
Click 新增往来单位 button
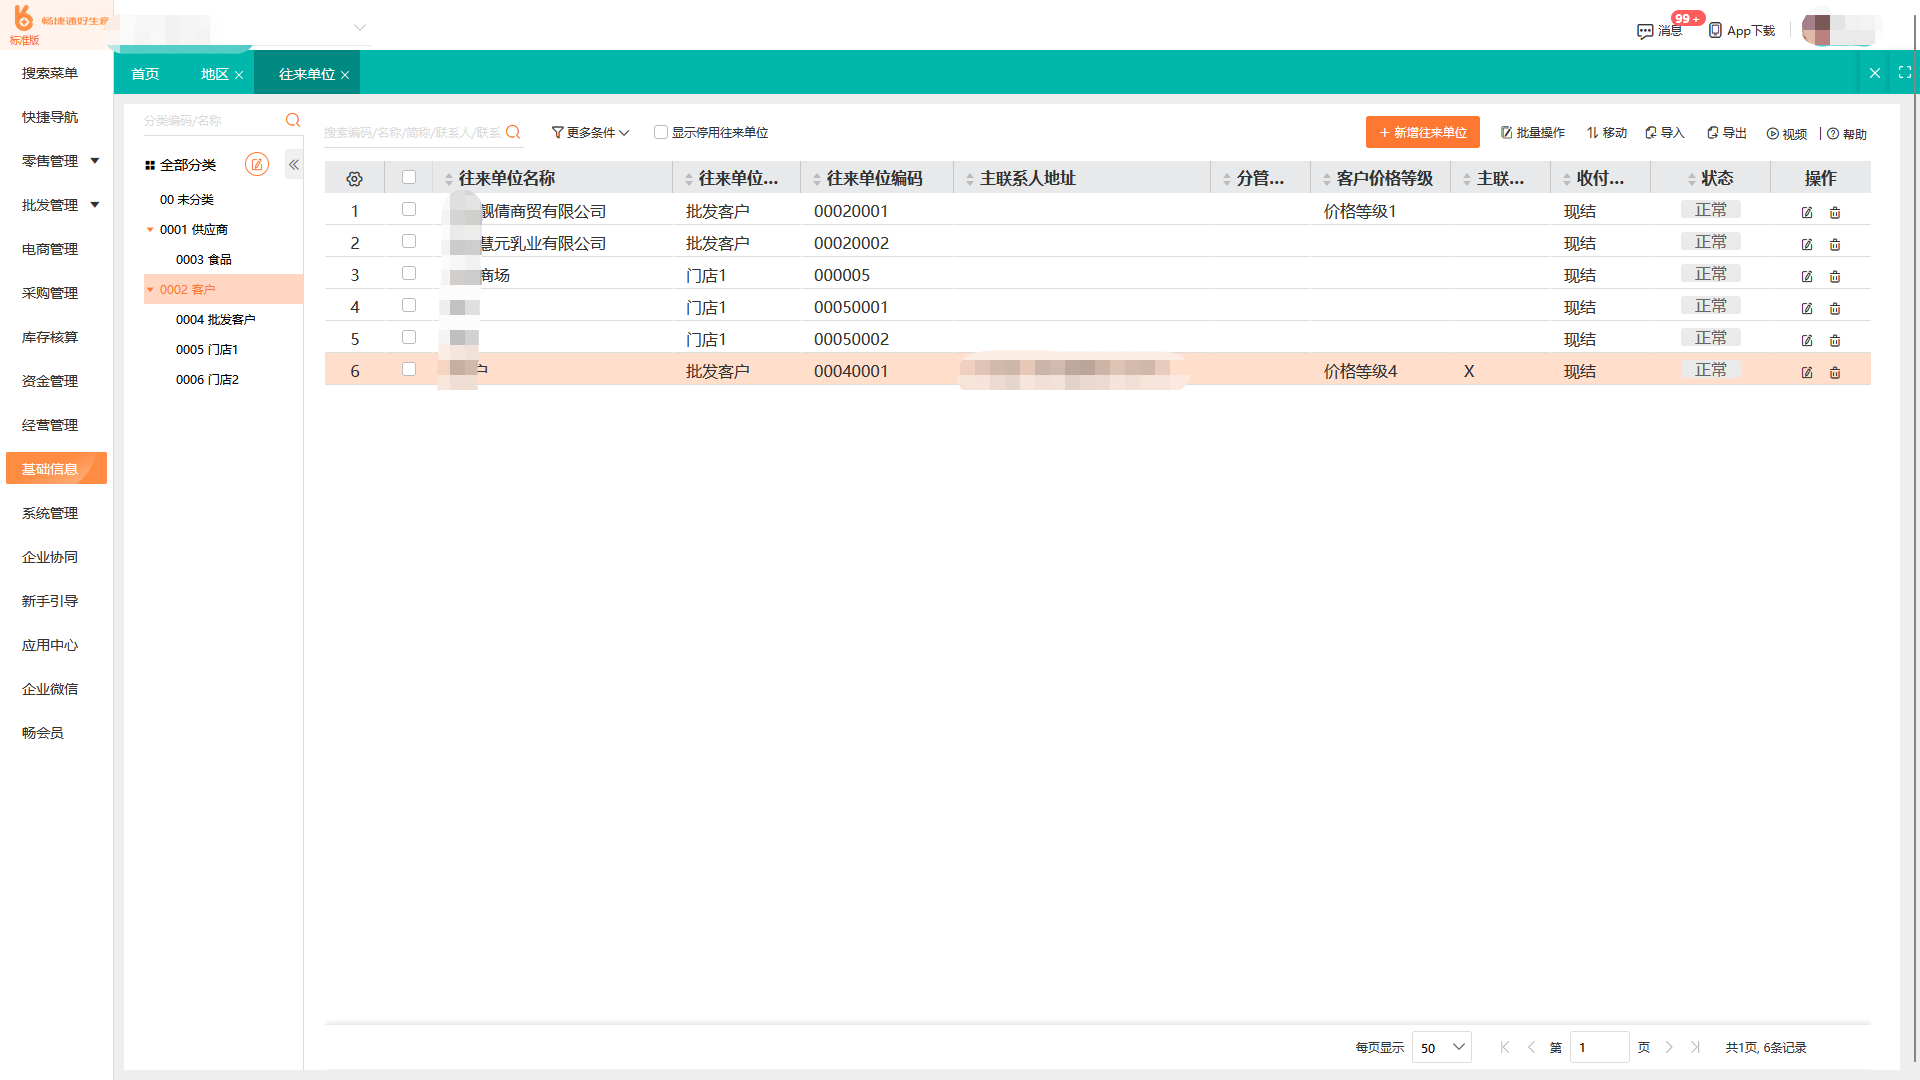click(1425, 131)
